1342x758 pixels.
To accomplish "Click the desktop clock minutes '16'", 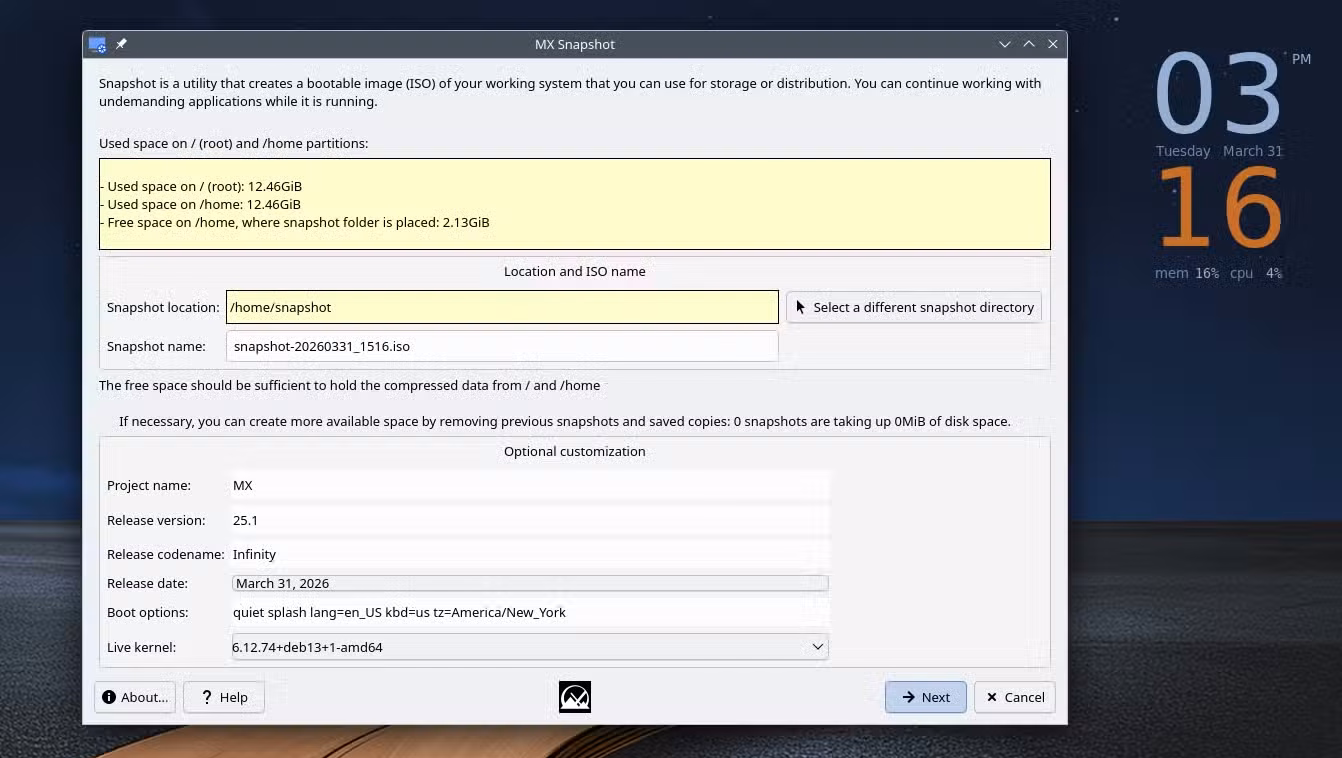I will tap(1220, 208).
